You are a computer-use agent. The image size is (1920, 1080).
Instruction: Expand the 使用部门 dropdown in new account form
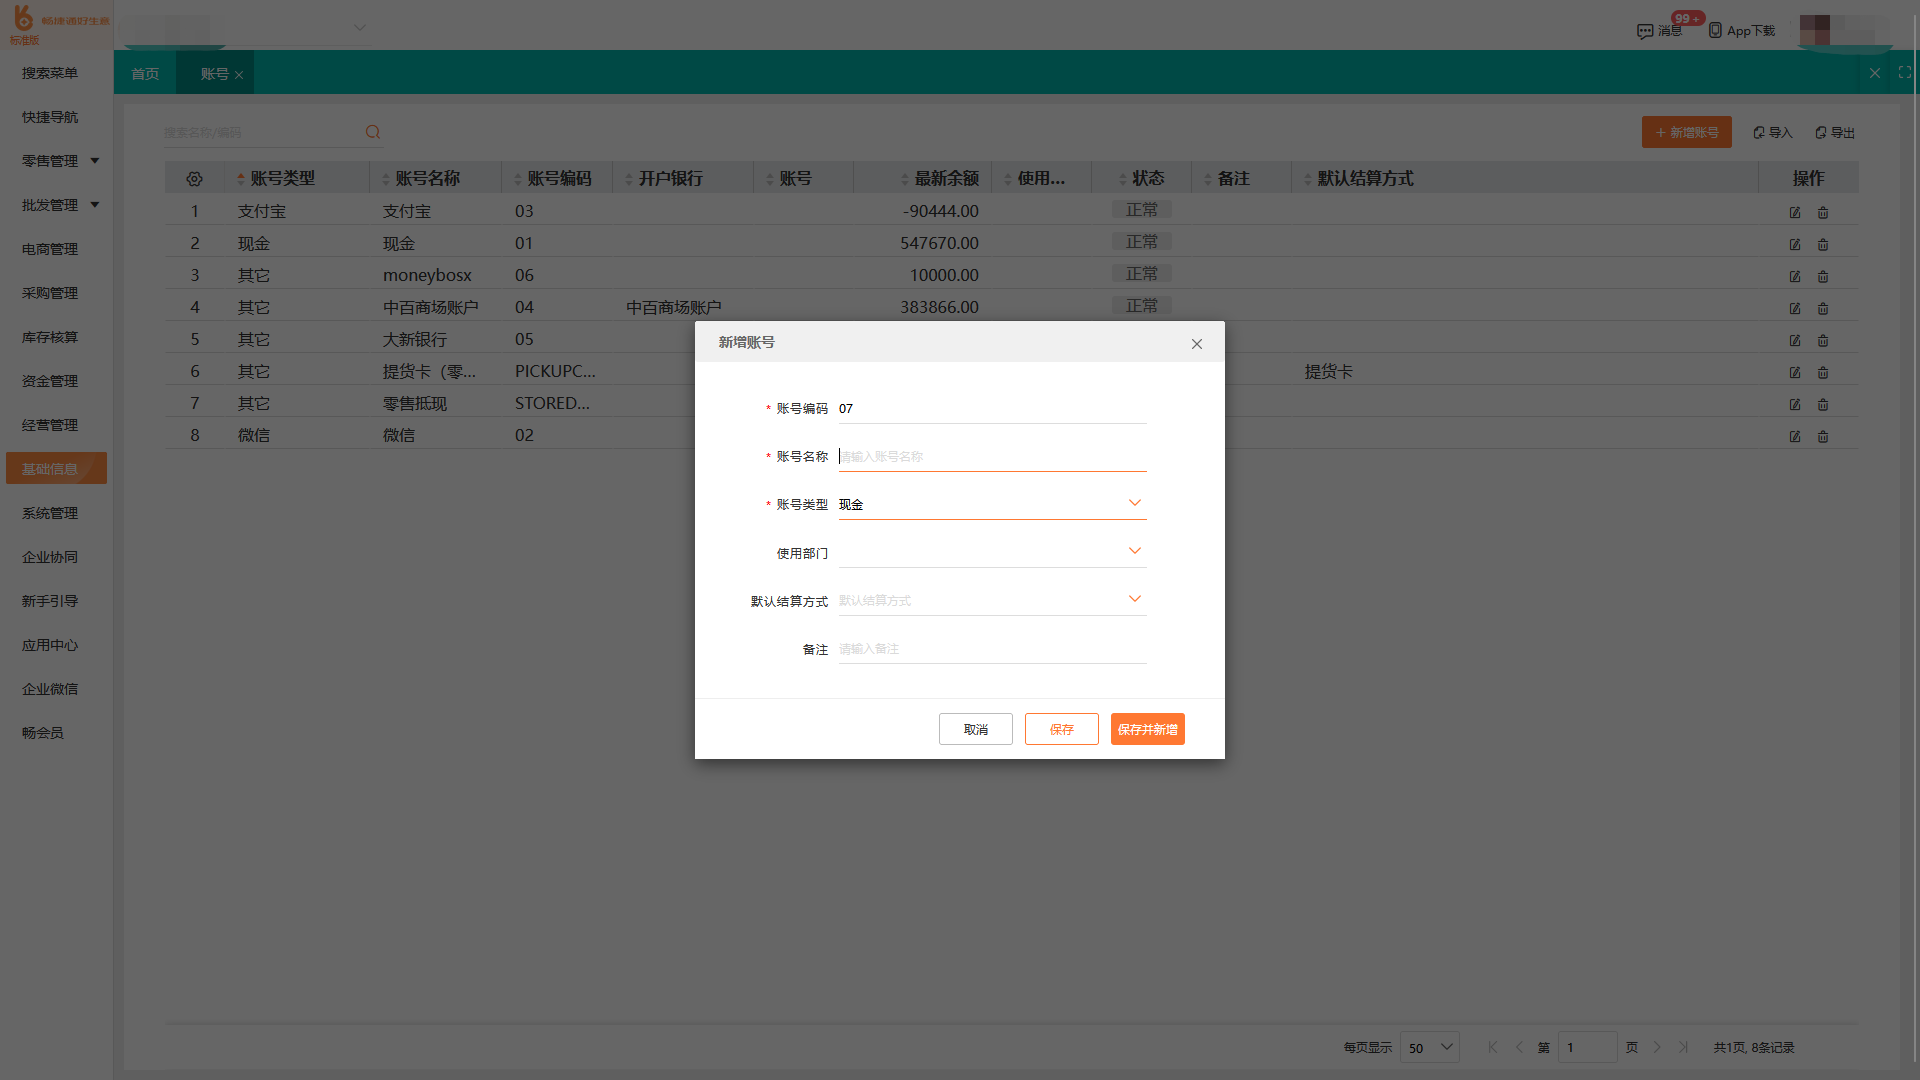1134,551
